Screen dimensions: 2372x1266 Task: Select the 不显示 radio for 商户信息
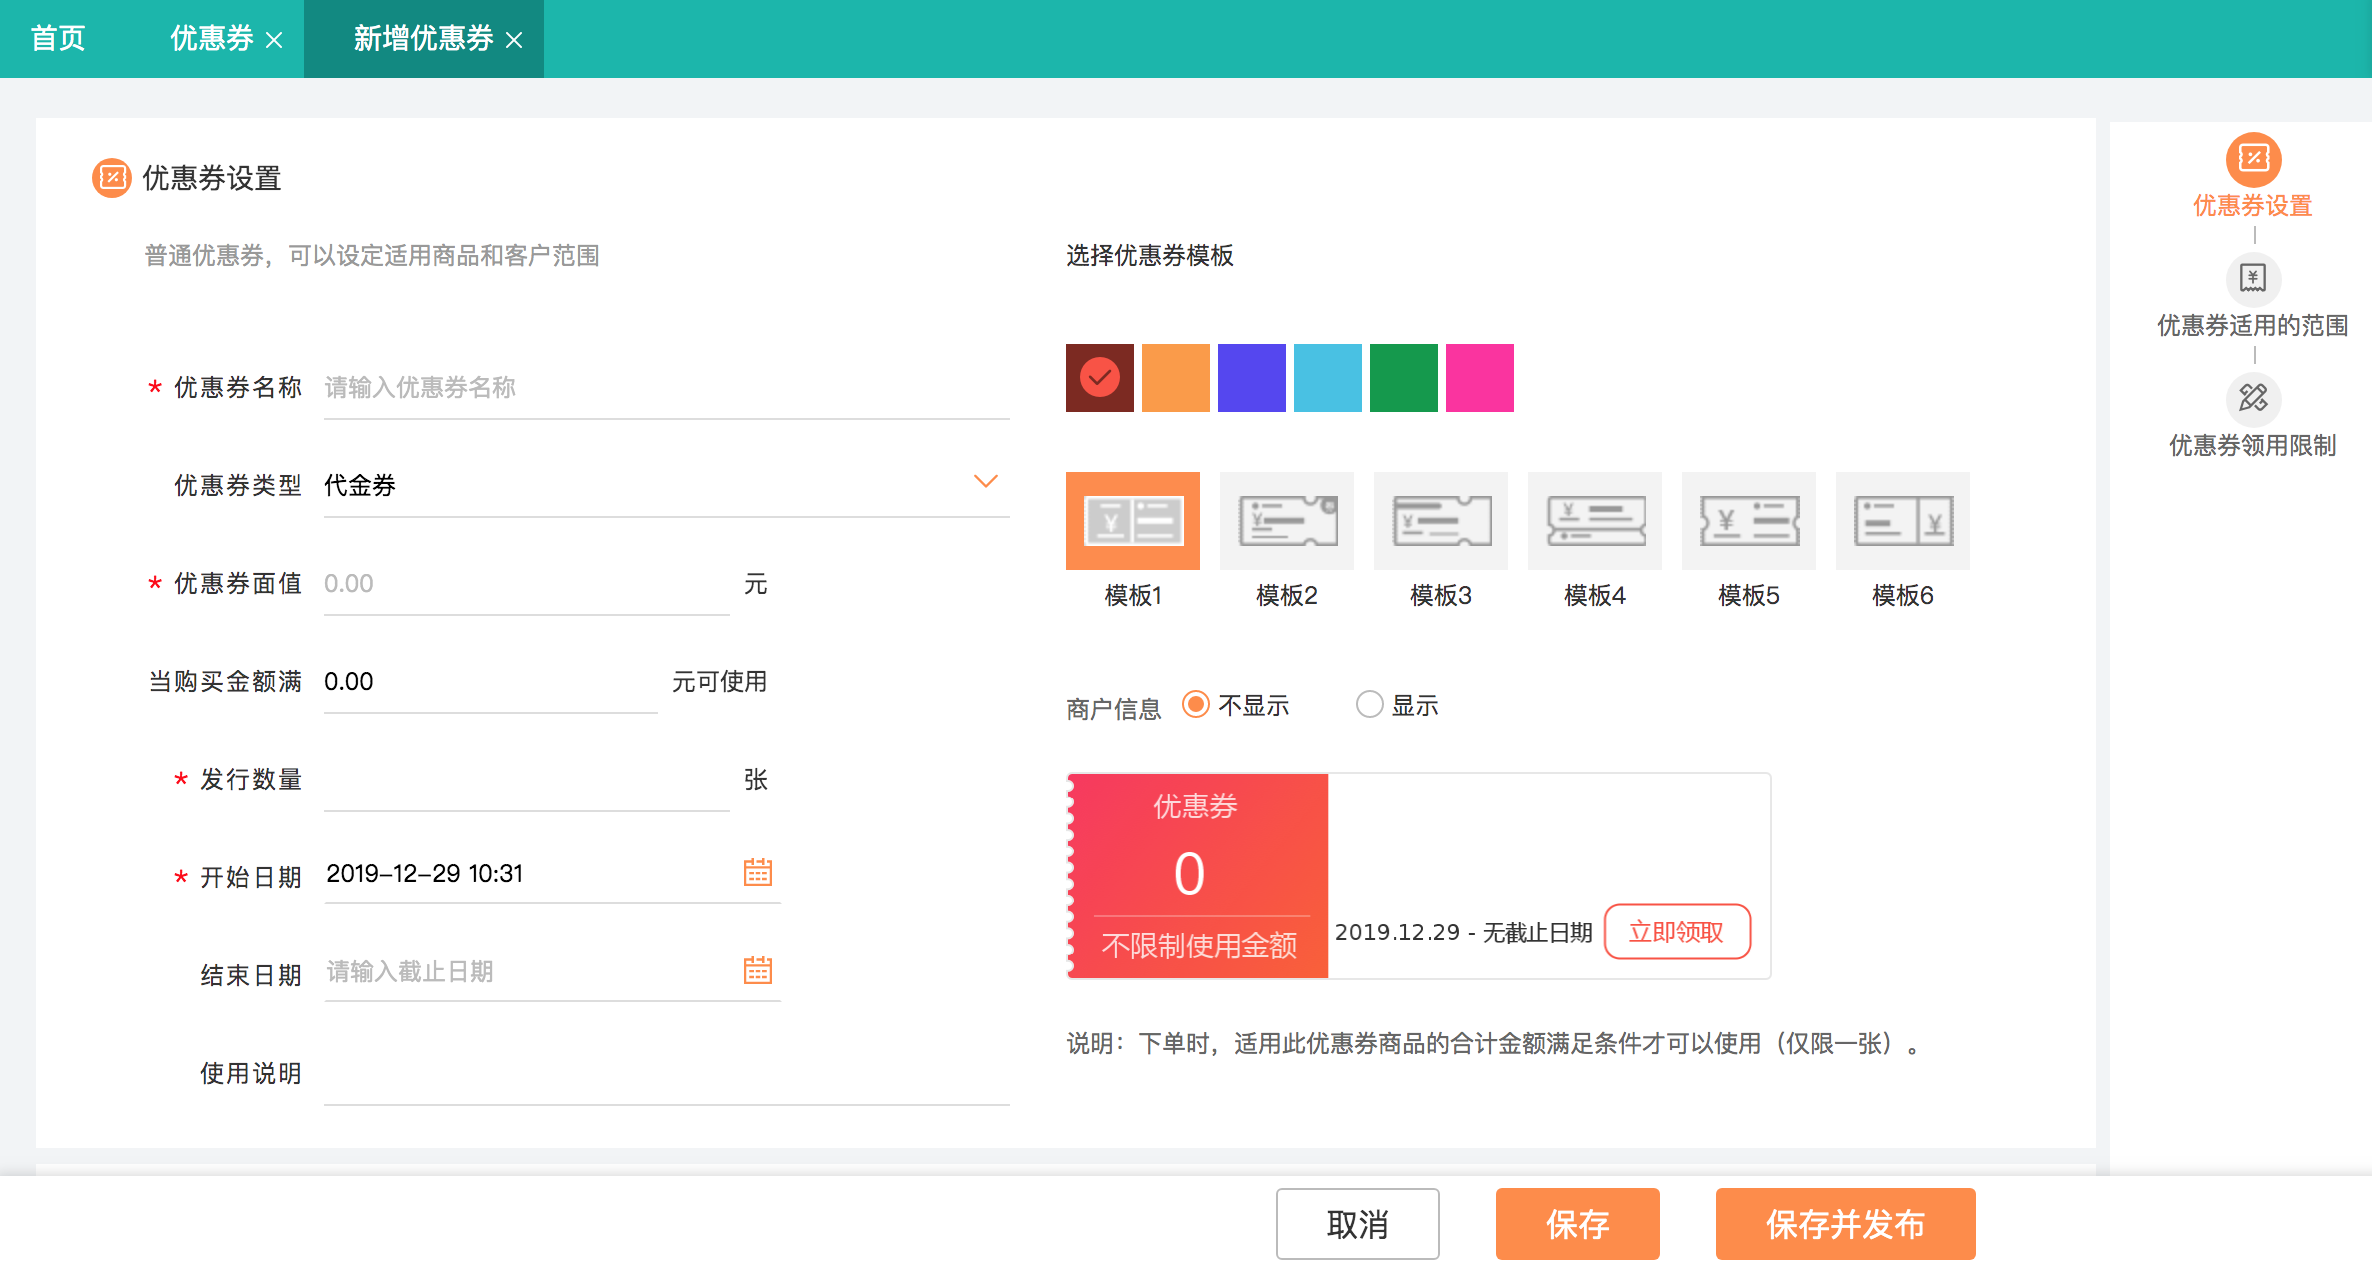[x=1195, y=704]
